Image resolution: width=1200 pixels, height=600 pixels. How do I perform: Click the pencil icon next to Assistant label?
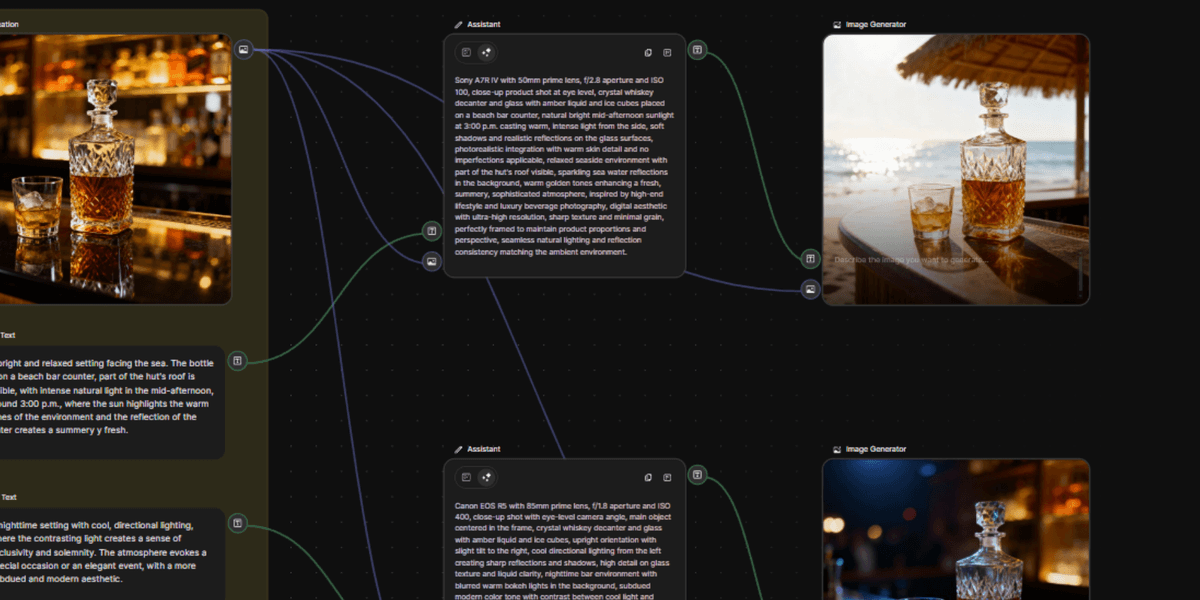(x=457, y=24)
